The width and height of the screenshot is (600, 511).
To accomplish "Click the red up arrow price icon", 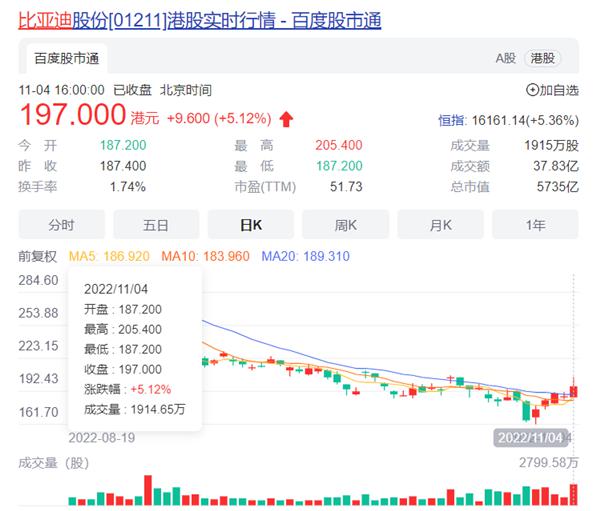I will point(286,119).
